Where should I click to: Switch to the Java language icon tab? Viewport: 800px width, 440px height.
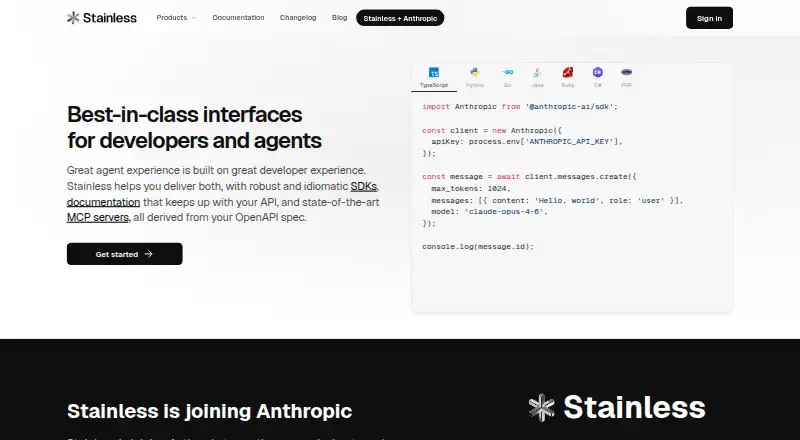pyautogui.click(x=537, y=78)
